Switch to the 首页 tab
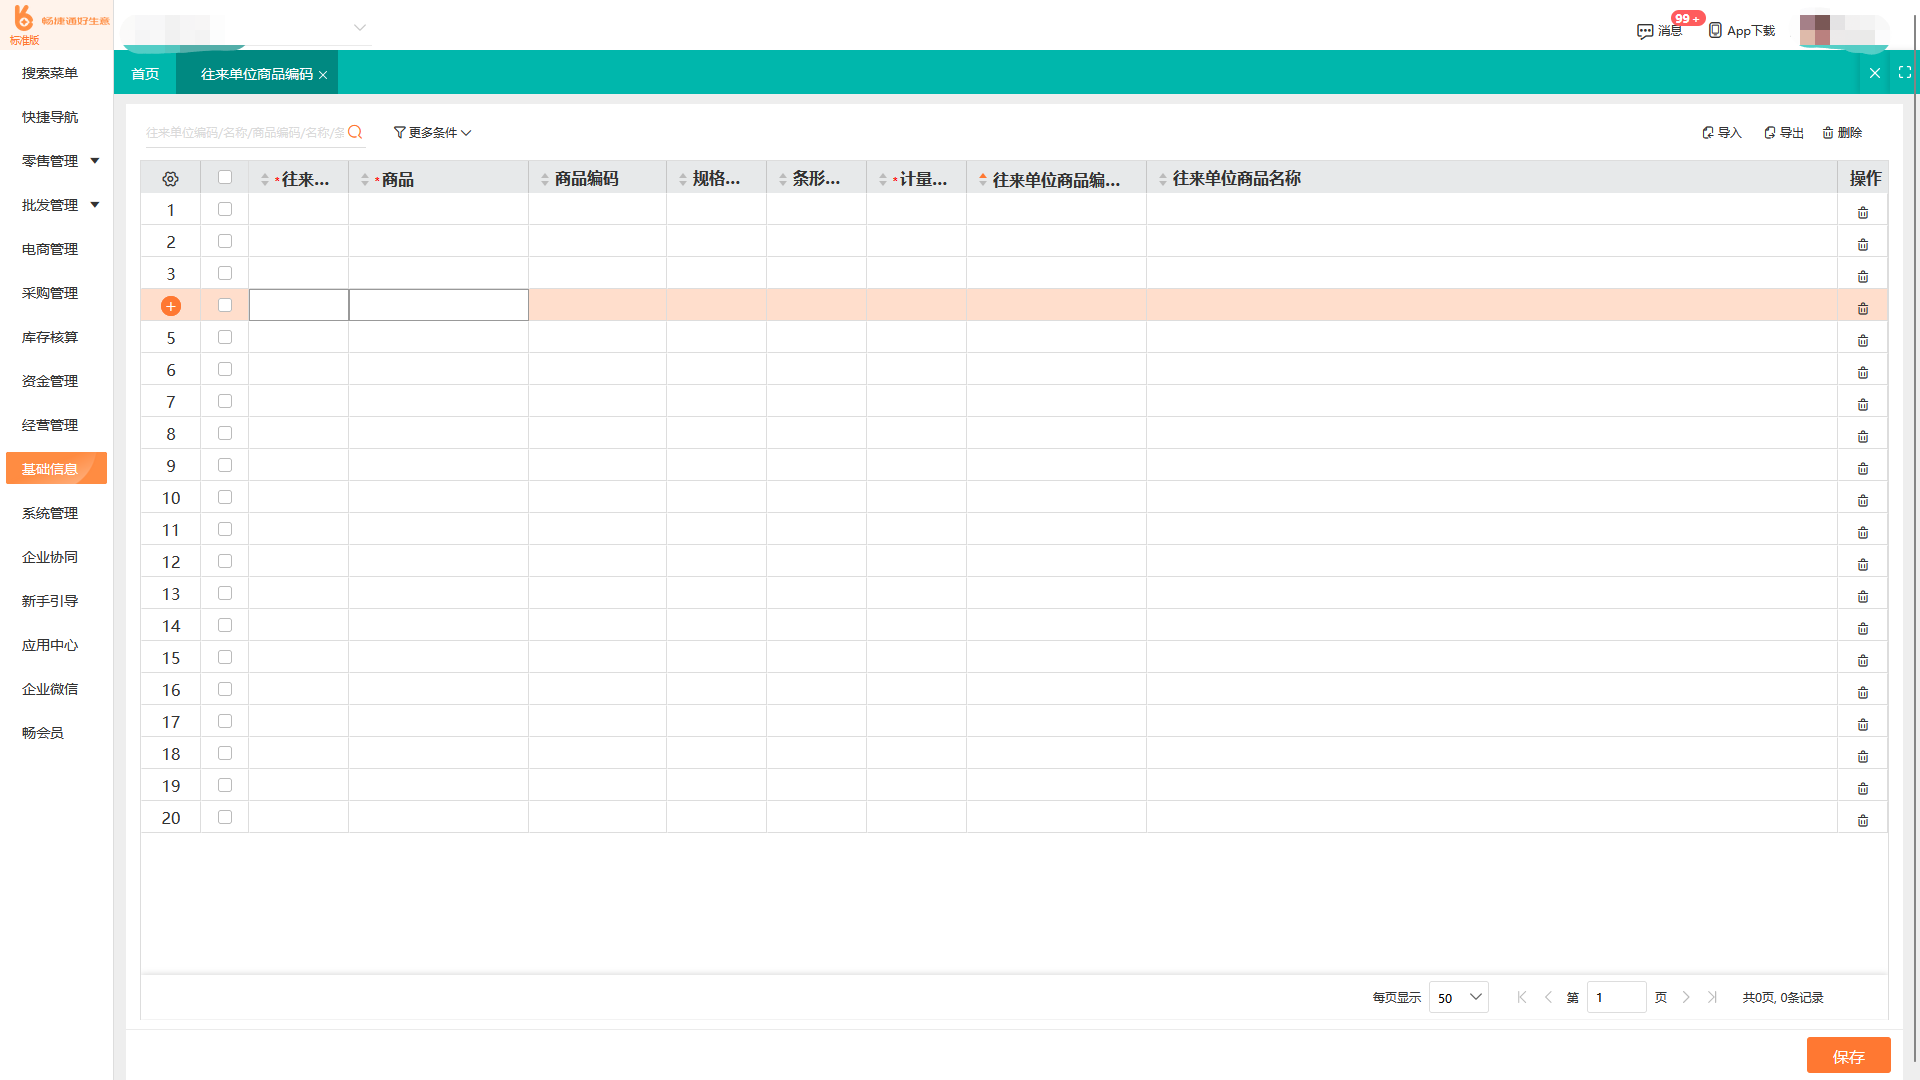Image resolution: width=1920 pixels, height=1080 pixels. tap(145, 74)
